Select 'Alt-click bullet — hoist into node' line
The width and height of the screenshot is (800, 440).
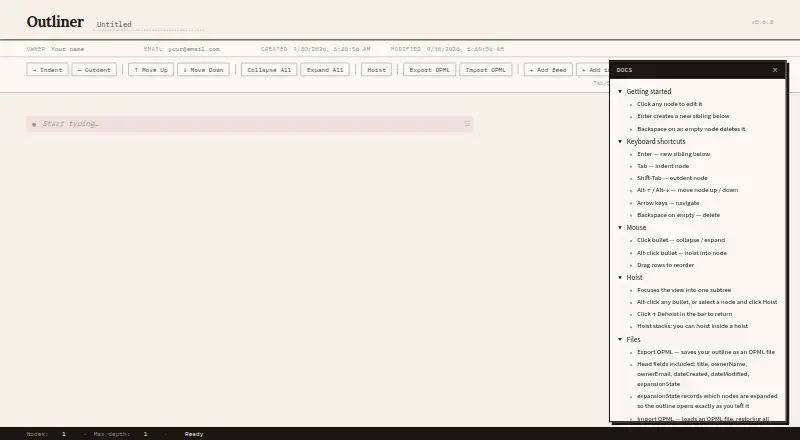pos(682,253)
